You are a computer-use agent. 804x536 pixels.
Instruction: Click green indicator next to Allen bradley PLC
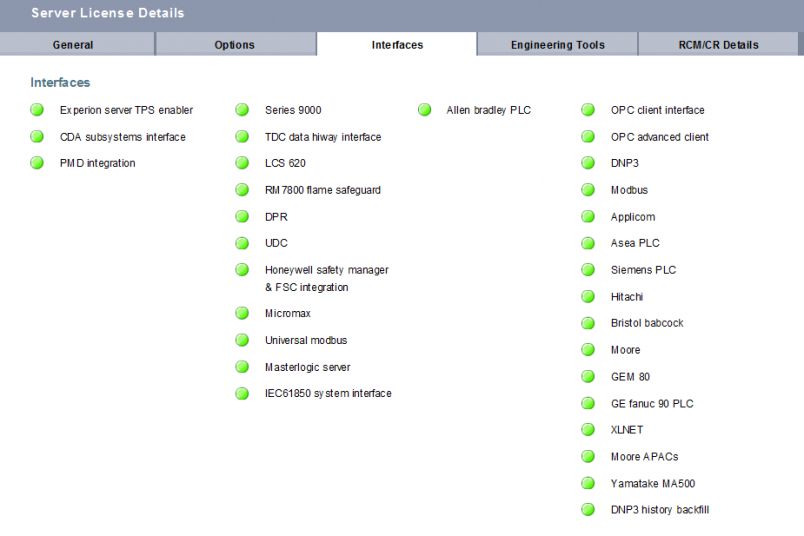tap(424, 110)
